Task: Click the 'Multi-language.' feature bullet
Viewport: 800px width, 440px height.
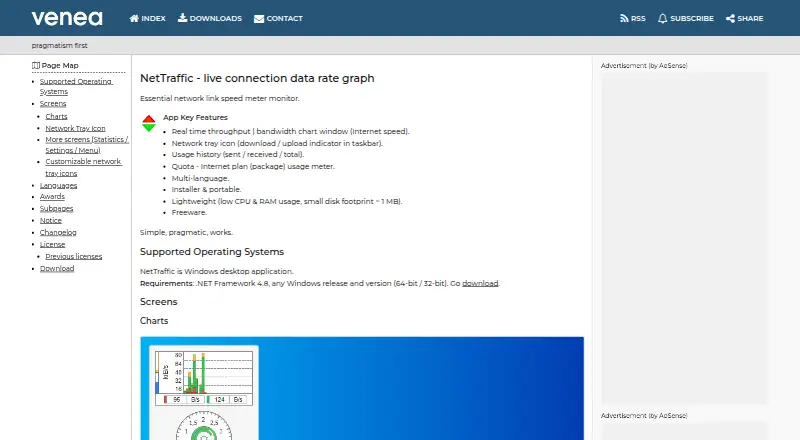Action: (201, 178)
